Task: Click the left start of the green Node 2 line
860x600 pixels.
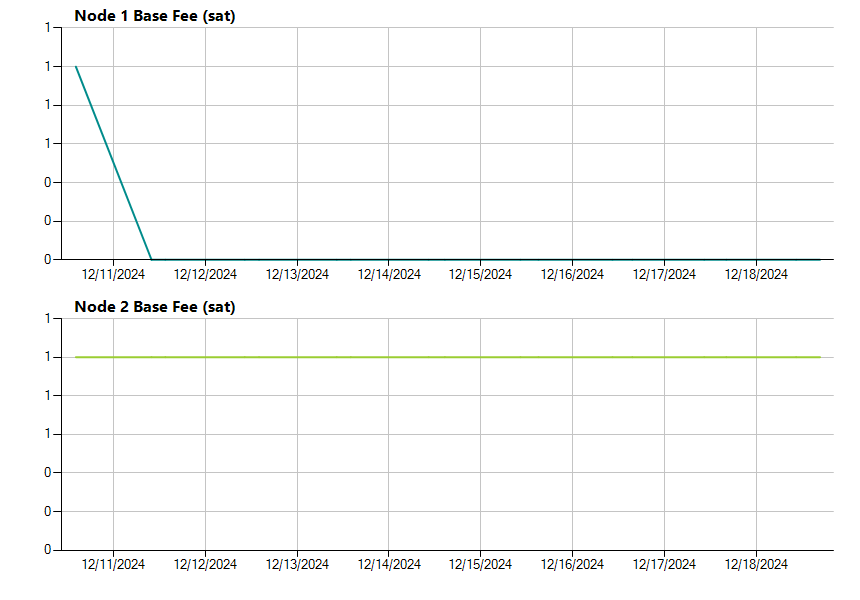Action: (76, 357)
